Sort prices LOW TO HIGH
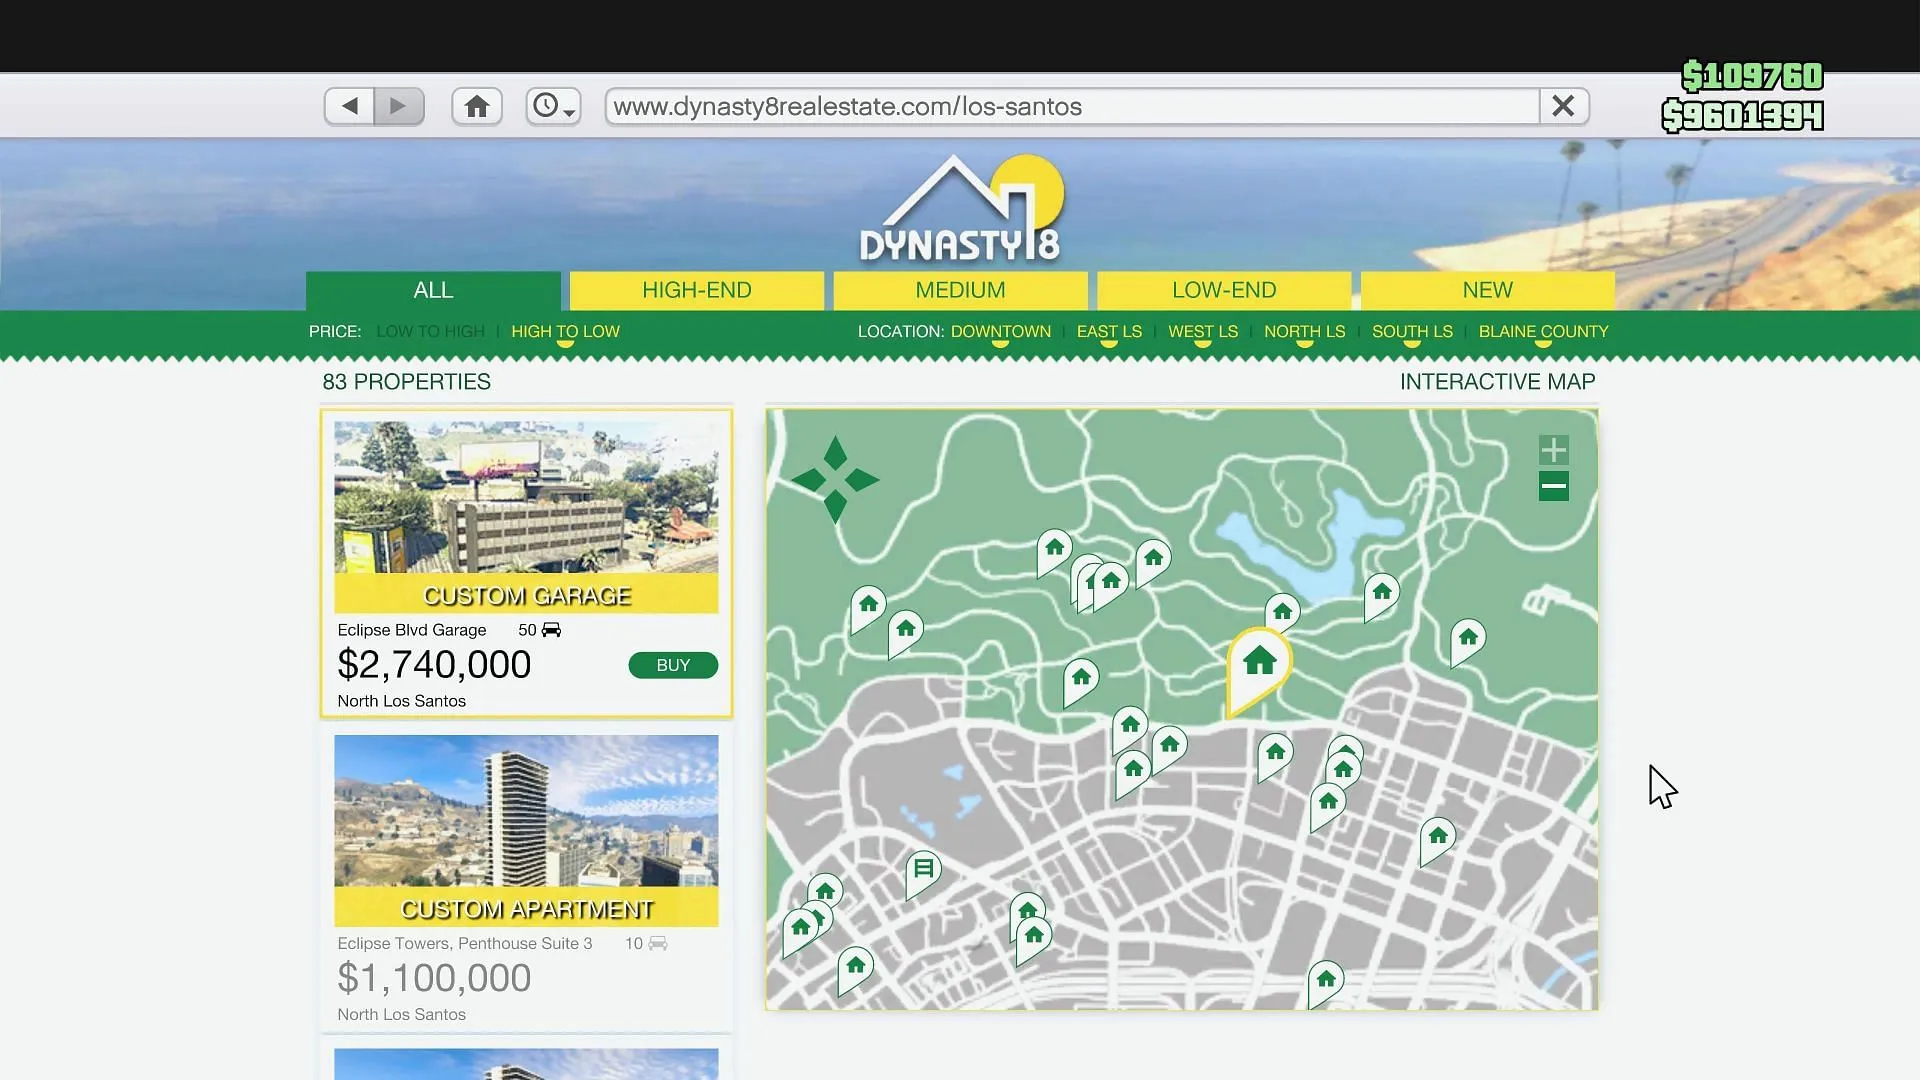Image resolution: width=1920 pixels, height=1080 pixels. pos(430,331)
